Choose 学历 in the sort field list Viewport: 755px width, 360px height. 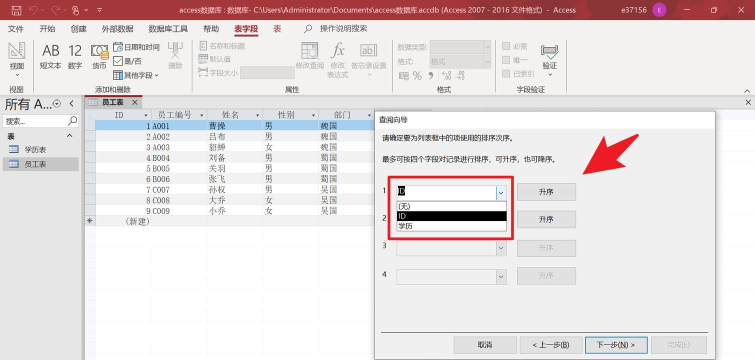pos(452,226)
